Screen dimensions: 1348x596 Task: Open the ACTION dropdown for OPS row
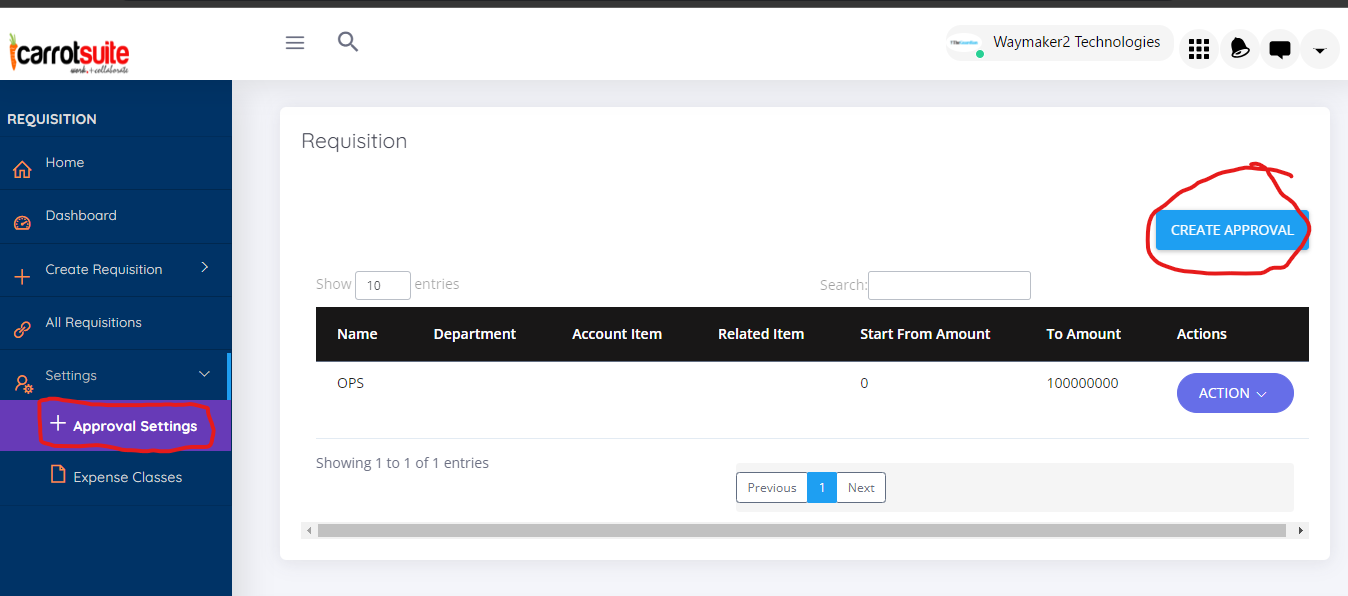click(x=1235, y=393)
